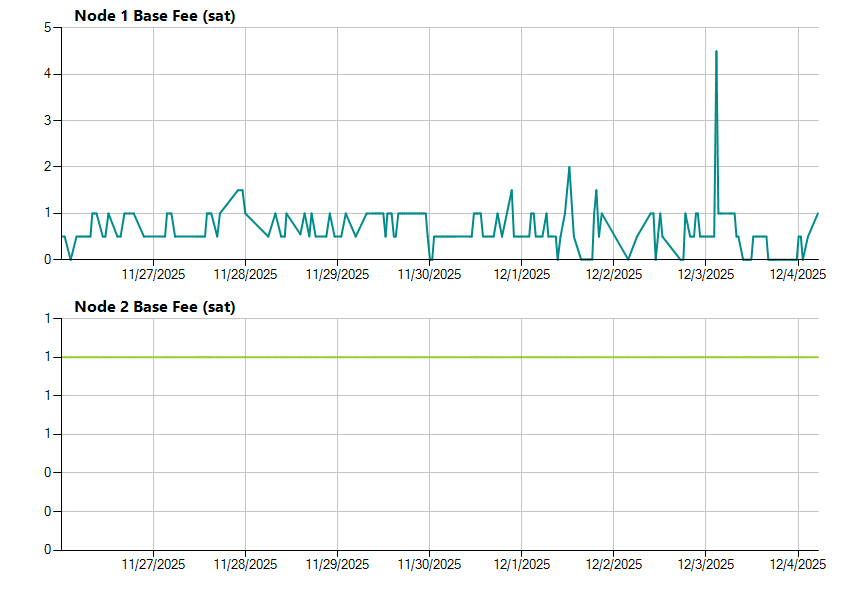Viewport: 860px width, 600px height.
Task: Select 11/29/2025 label on Node 1 x-axis
Action: point(338,273)
